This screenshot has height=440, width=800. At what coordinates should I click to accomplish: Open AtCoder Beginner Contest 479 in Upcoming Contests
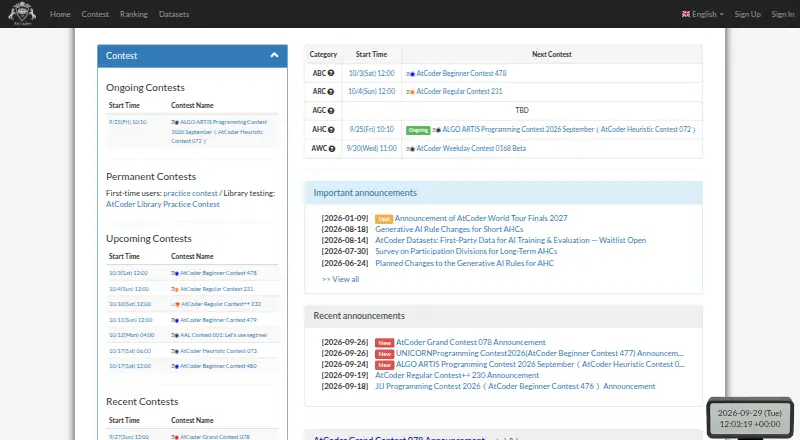pos(218,320)
